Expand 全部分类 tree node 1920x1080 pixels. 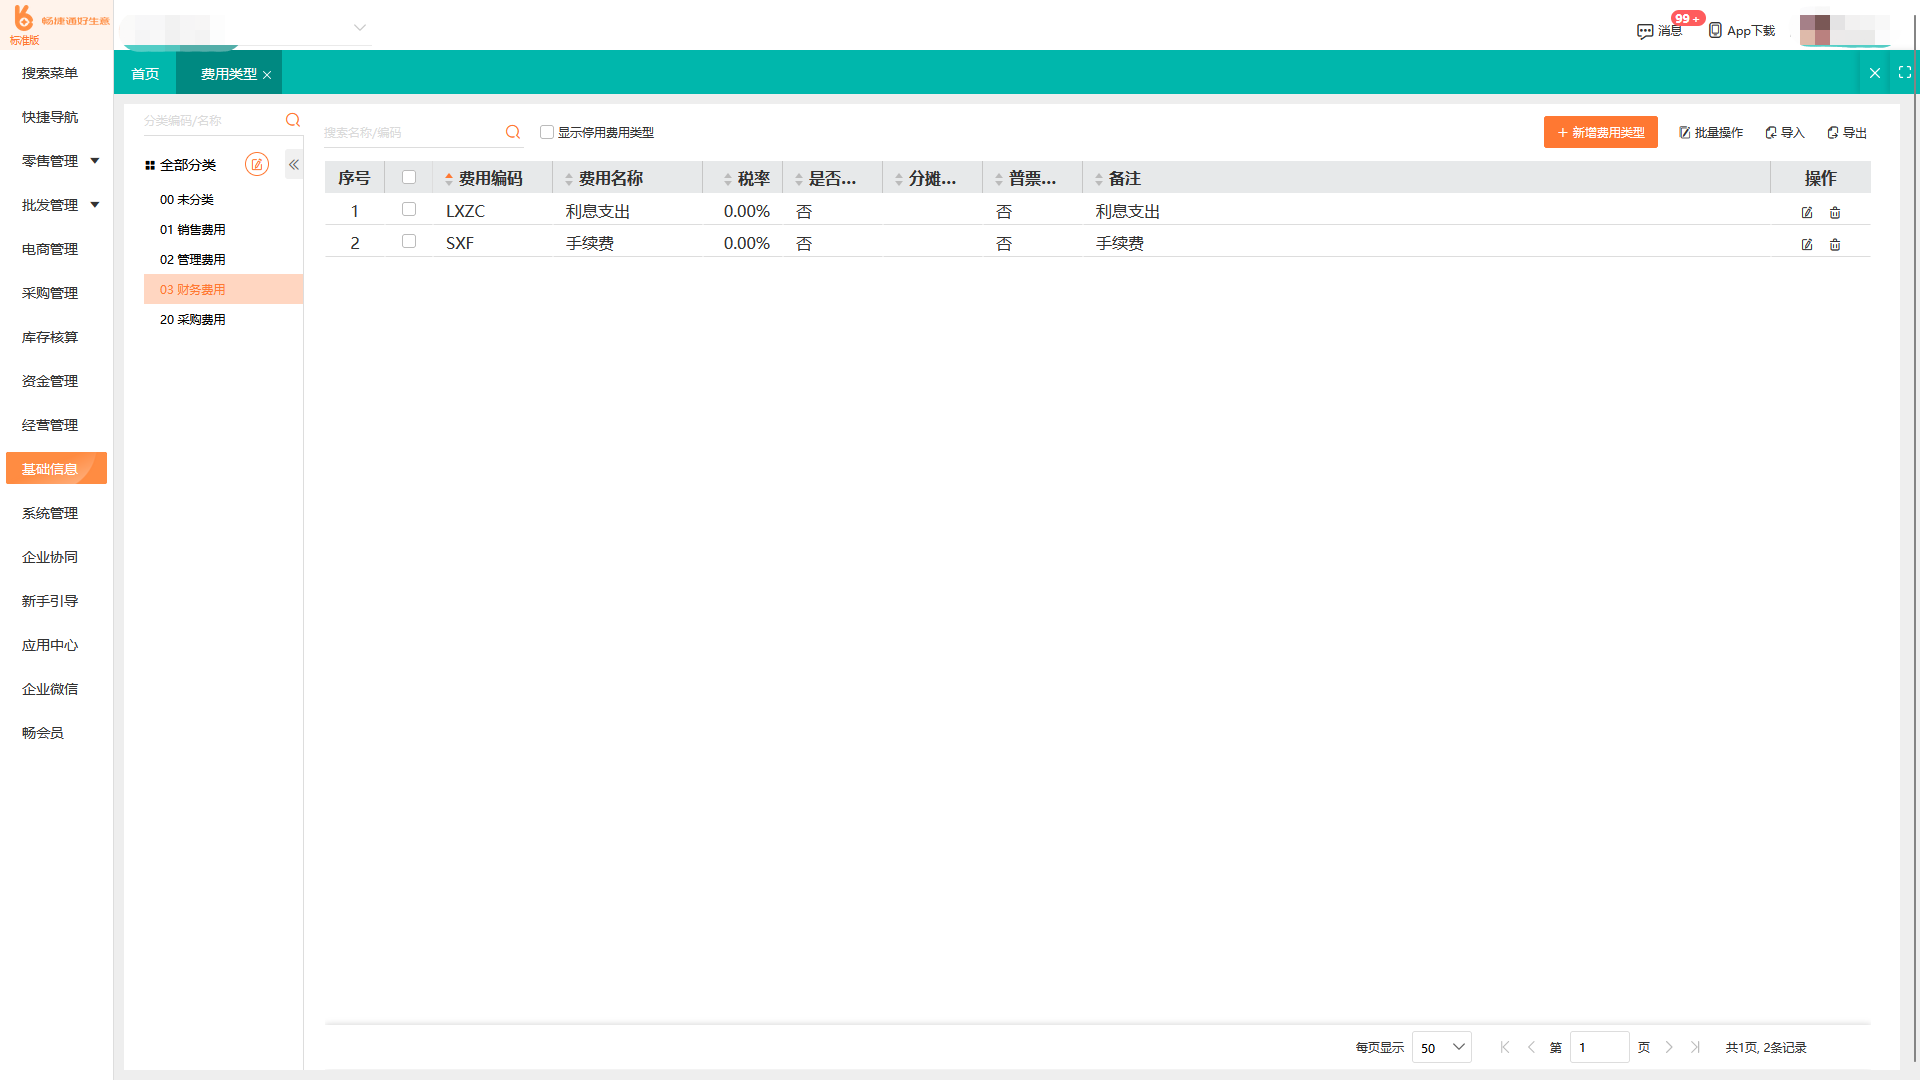pyautogui.click(x=149, y=164)
